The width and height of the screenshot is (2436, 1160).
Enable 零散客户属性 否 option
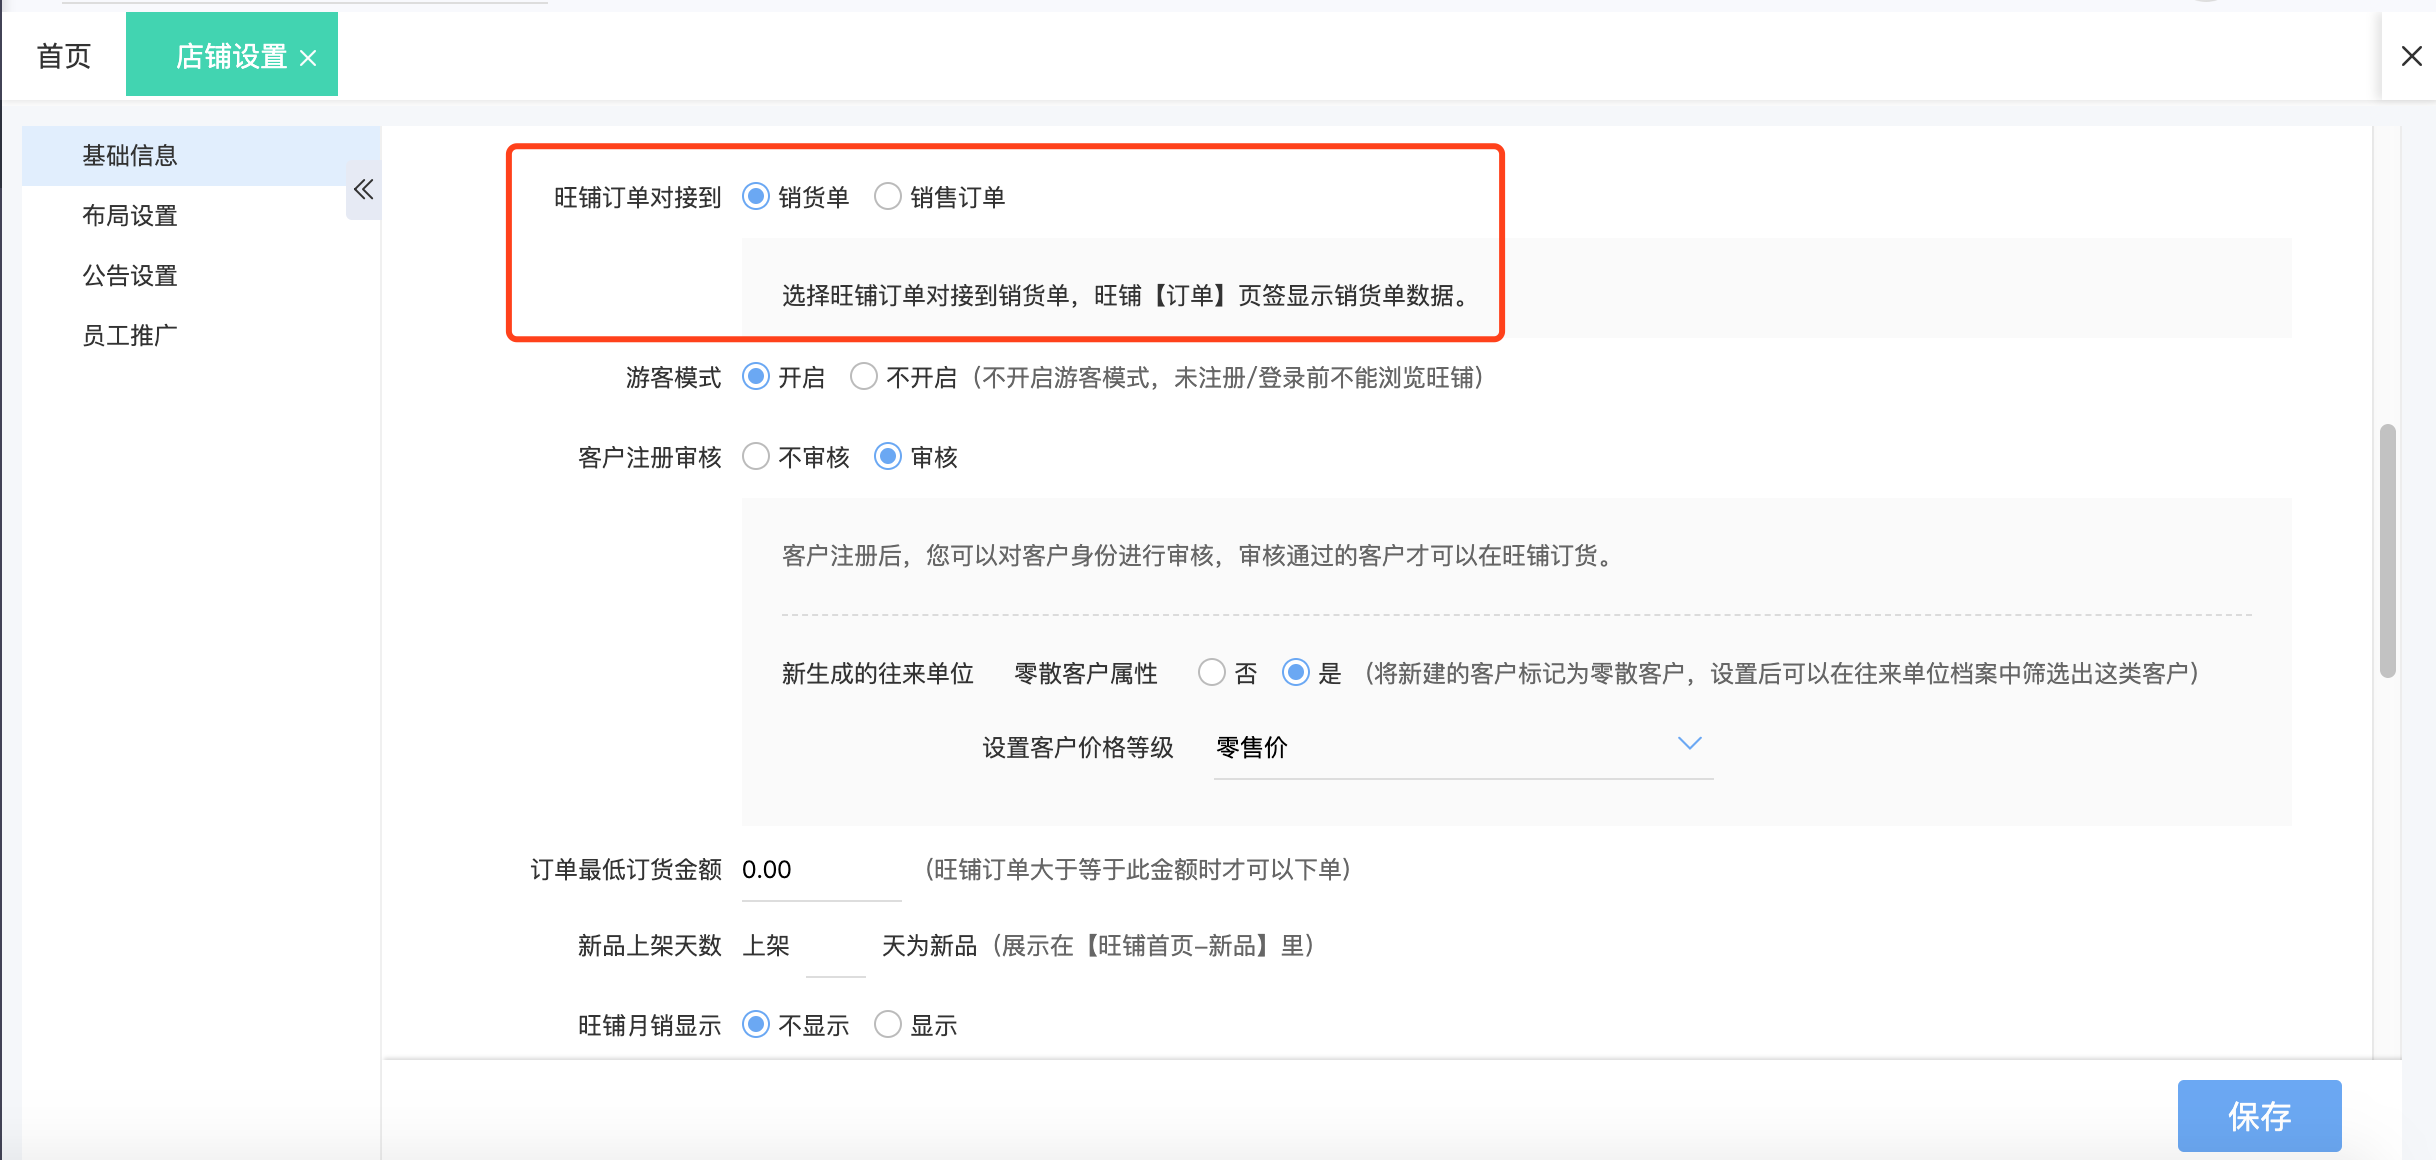1212,672
